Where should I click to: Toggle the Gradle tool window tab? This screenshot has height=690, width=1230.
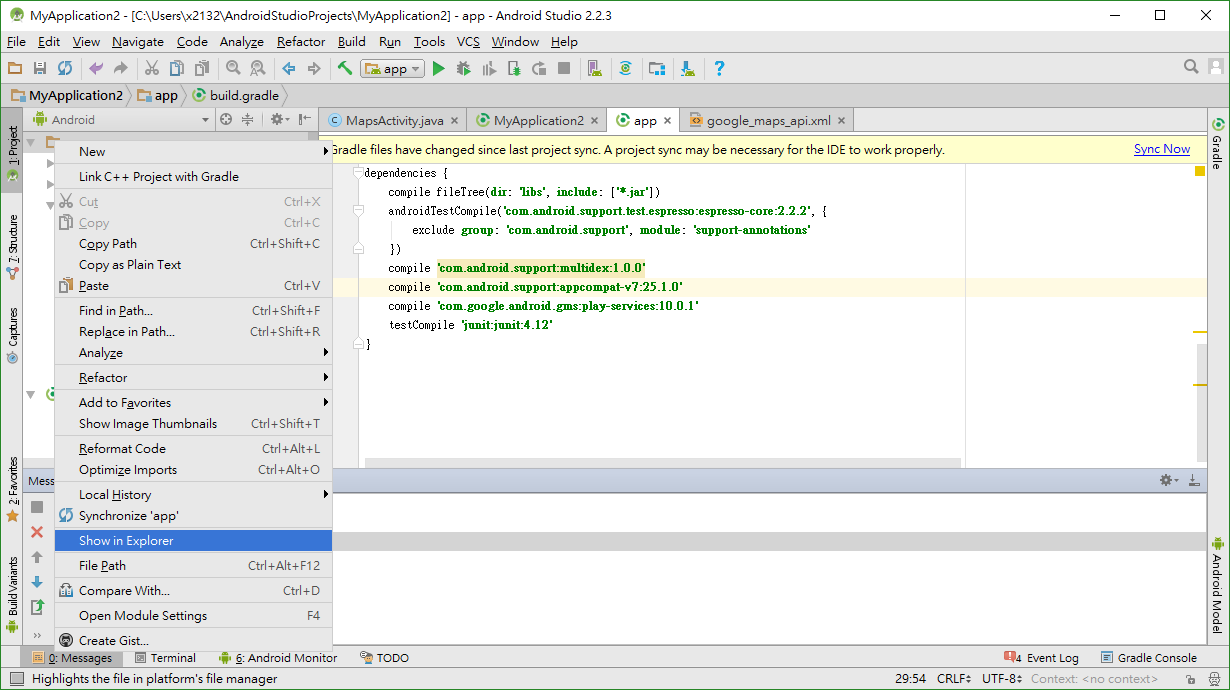pos(1217,145)
